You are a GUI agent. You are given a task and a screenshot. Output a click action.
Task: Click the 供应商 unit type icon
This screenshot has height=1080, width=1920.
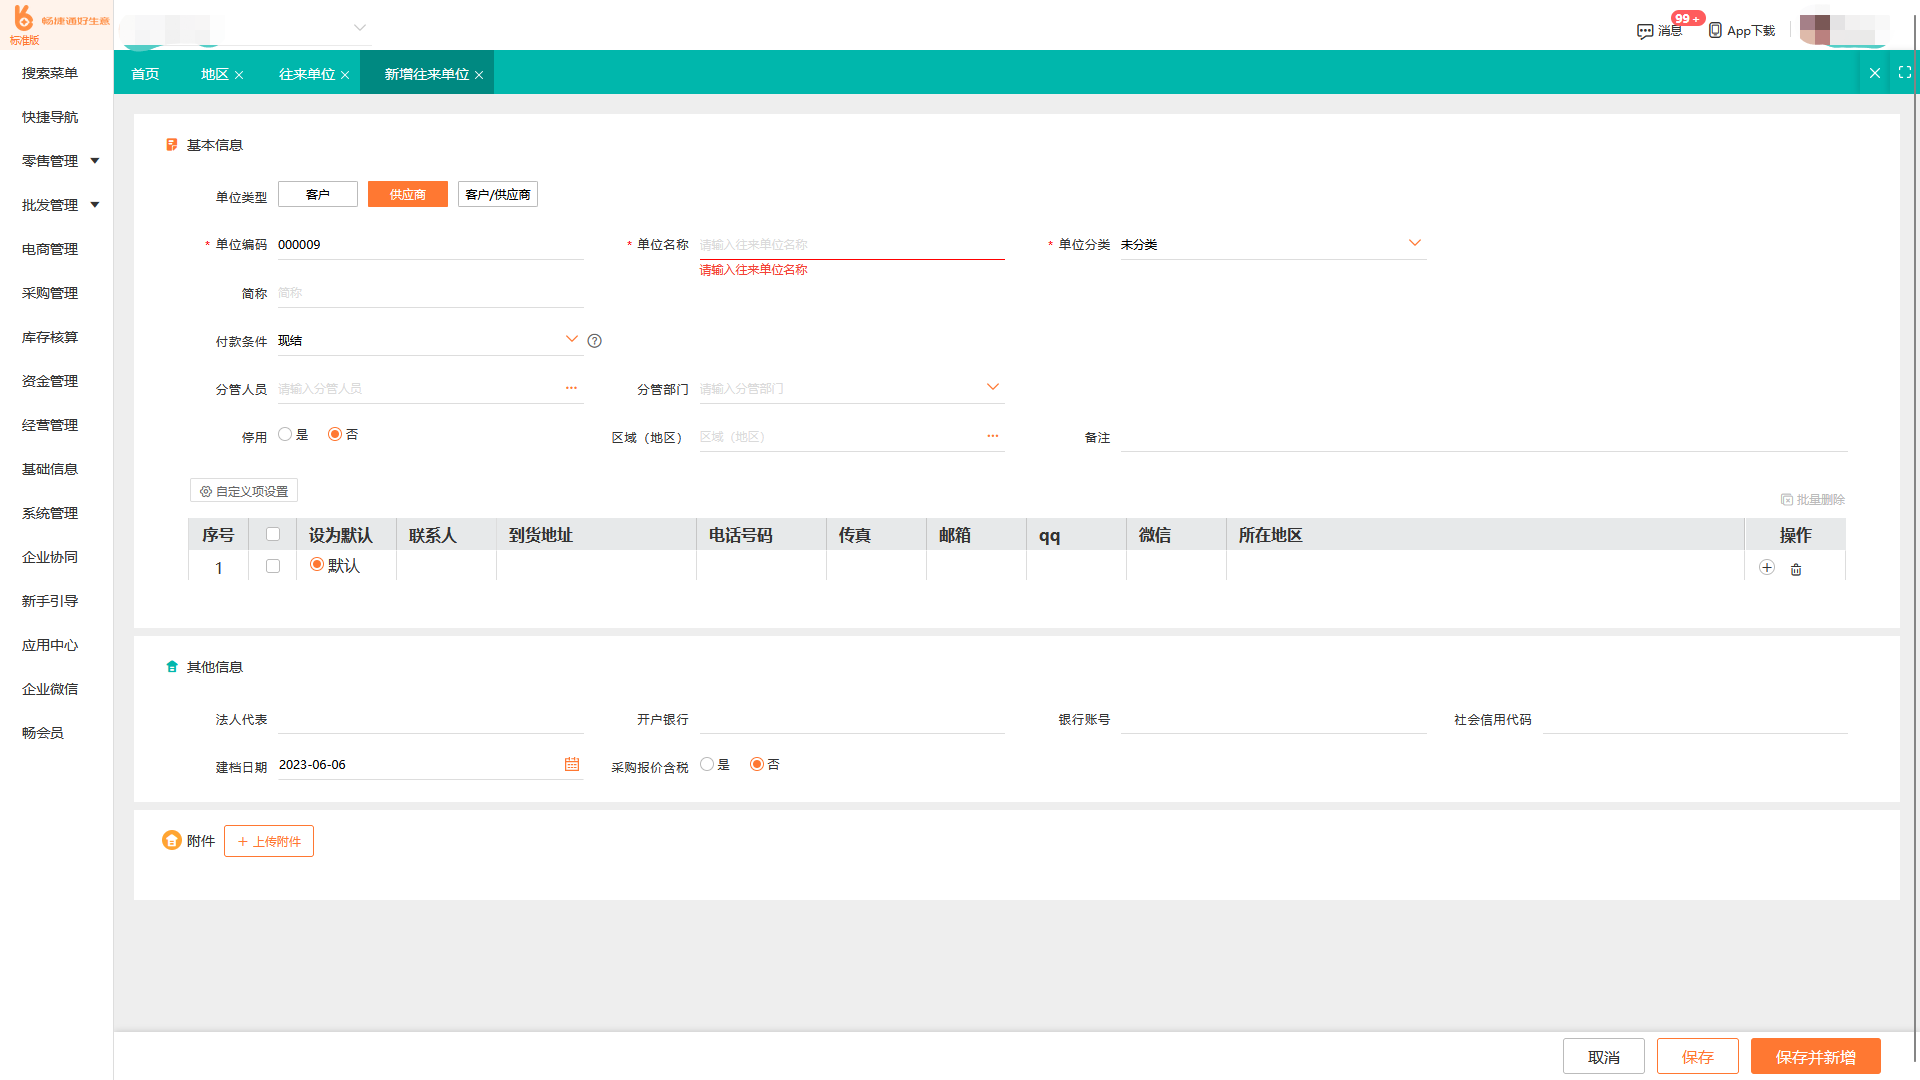pyautogui.click(x=407, y=195)
